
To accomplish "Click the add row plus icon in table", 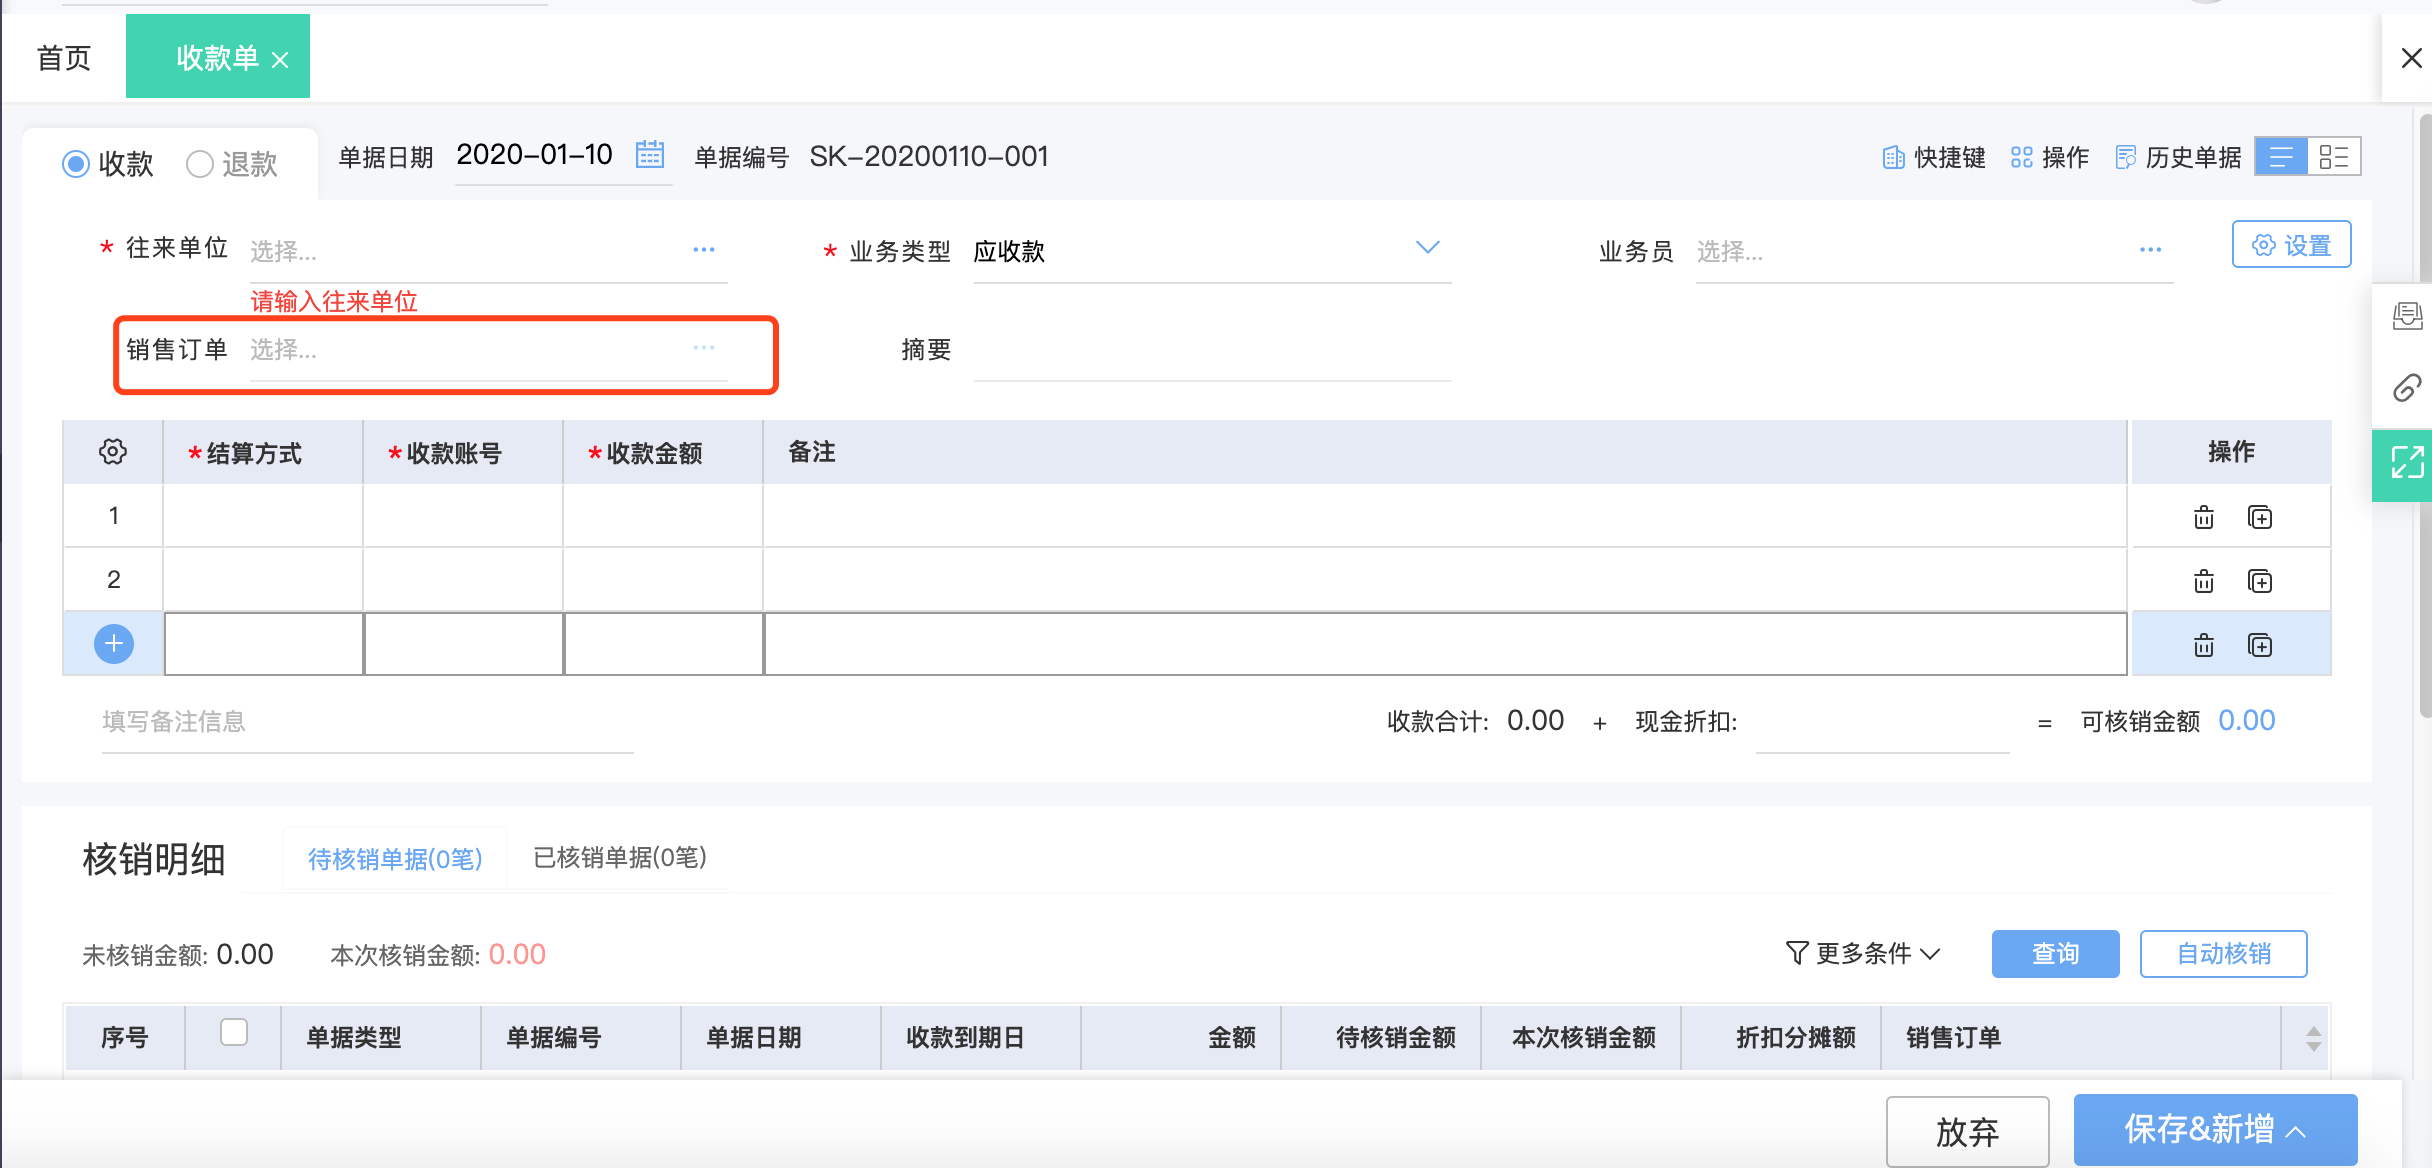I will (x=115, y=642).
